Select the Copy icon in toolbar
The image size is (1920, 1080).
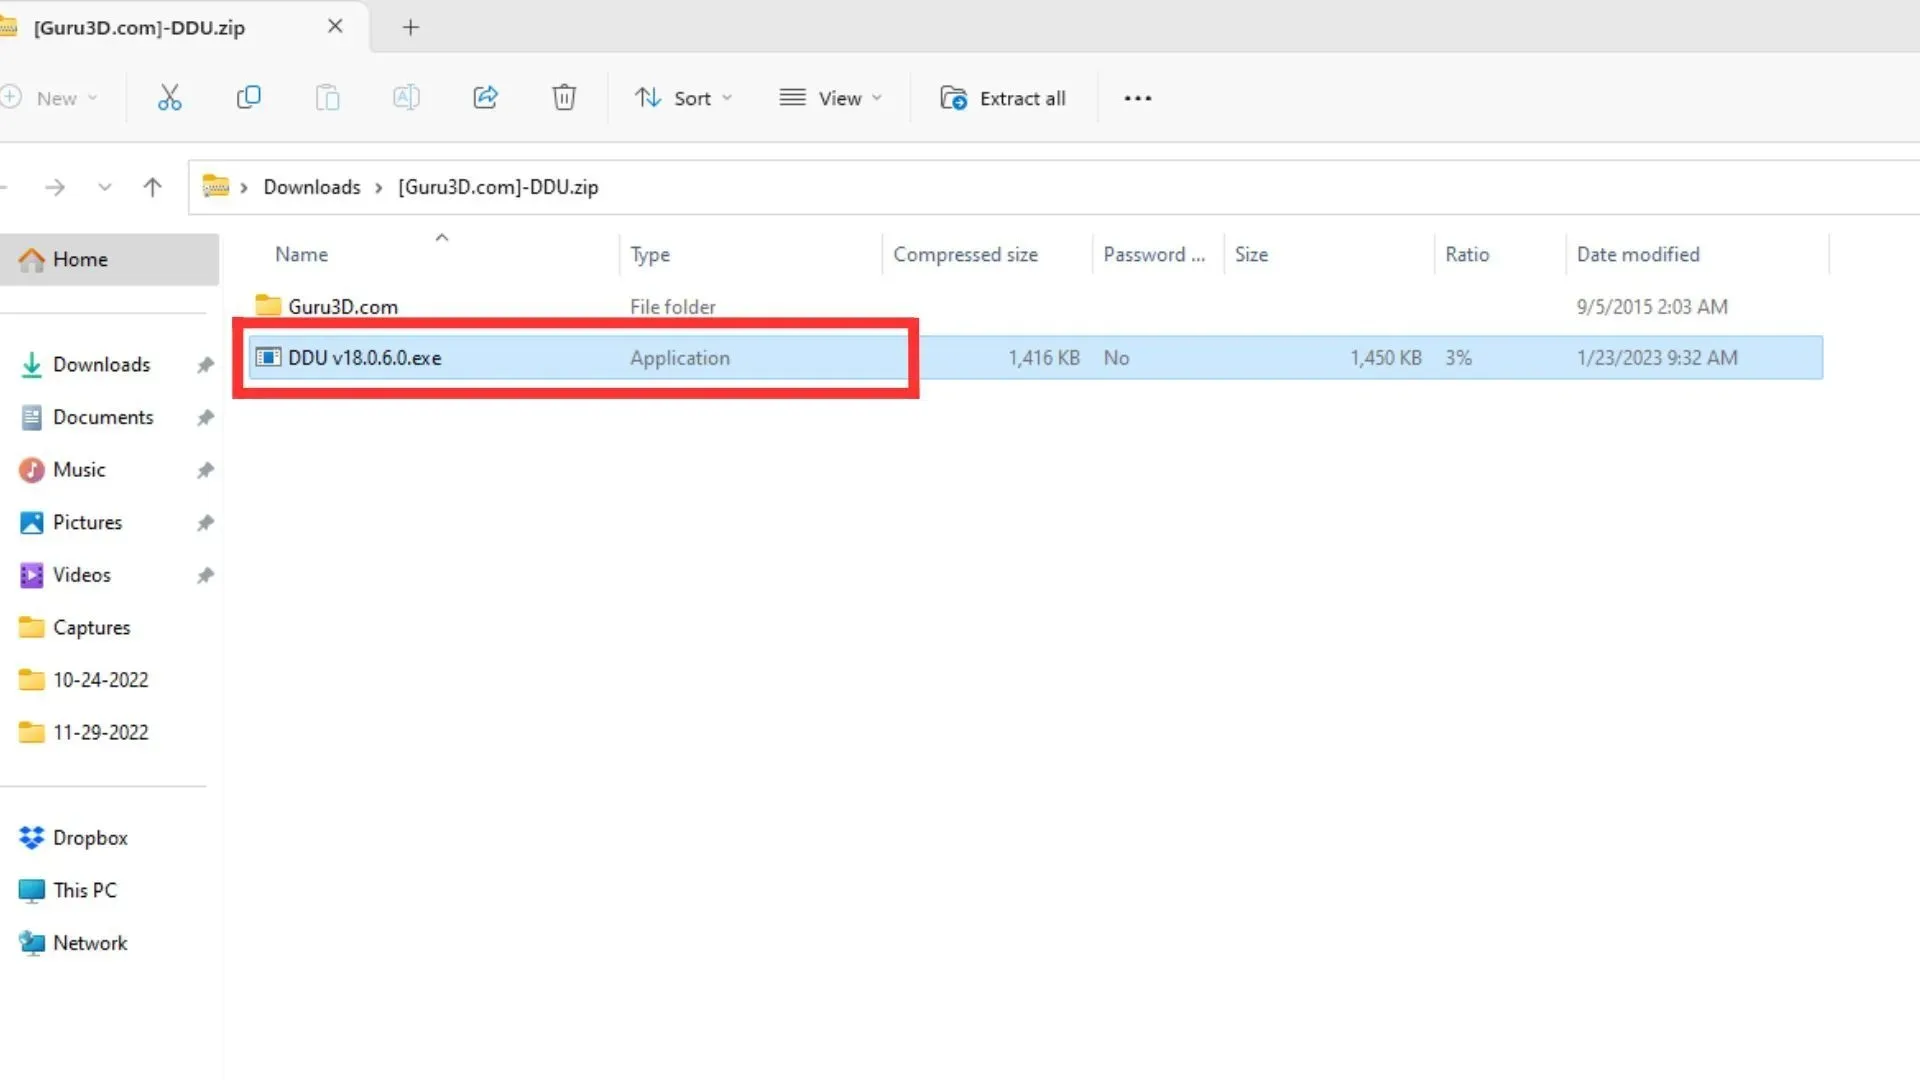(248, 98)
